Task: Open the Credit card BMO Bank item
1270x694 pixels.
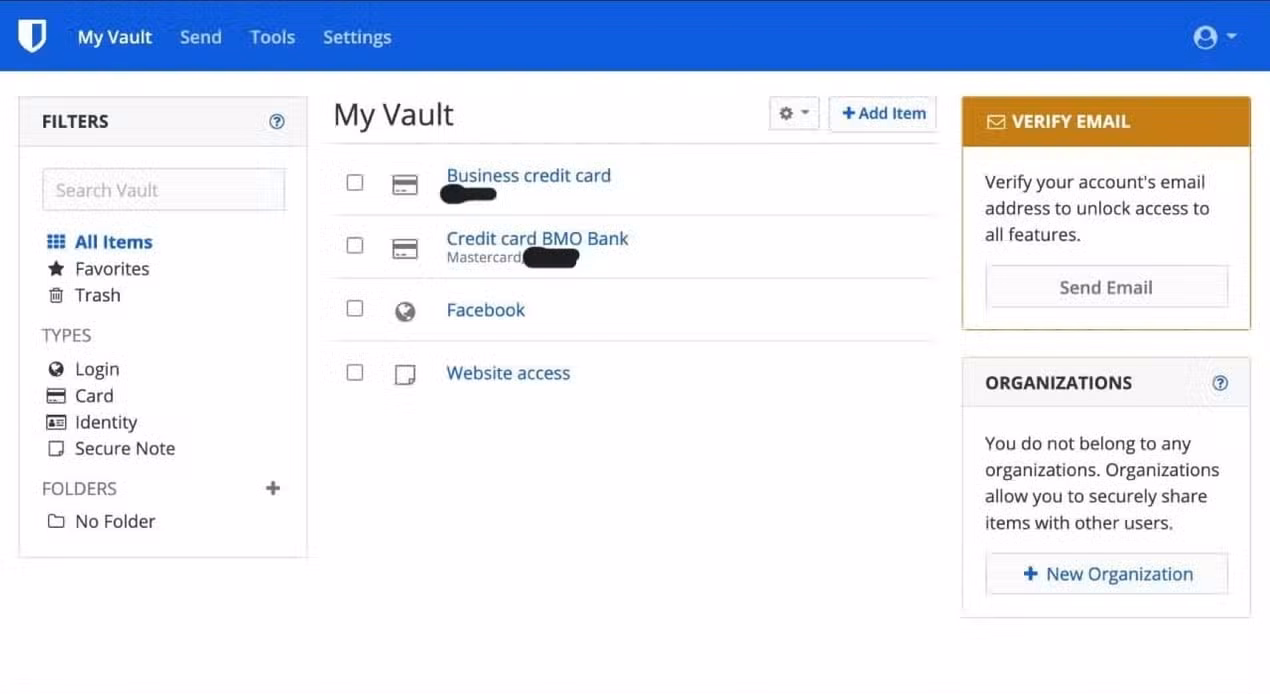Action: 537,238
